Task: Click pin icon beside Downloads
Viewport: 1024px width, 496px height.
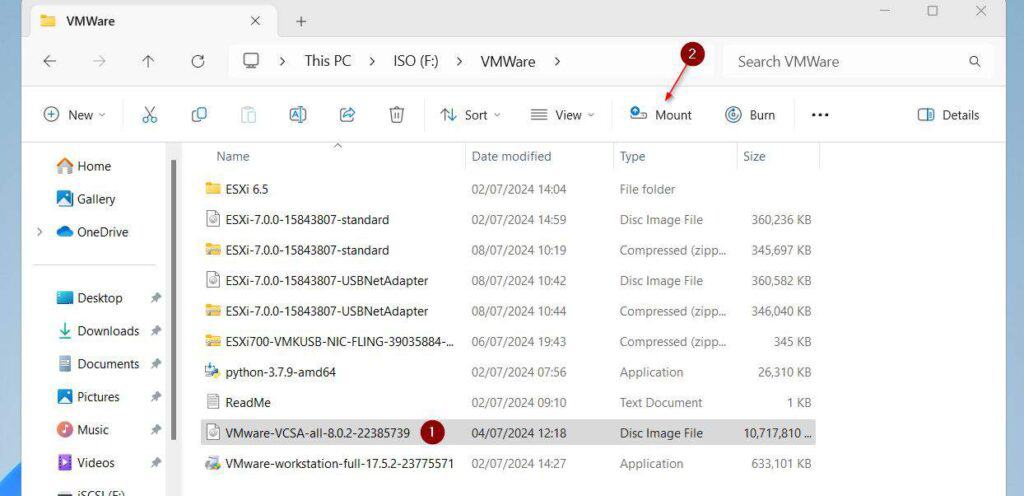Action: [155, 331]
